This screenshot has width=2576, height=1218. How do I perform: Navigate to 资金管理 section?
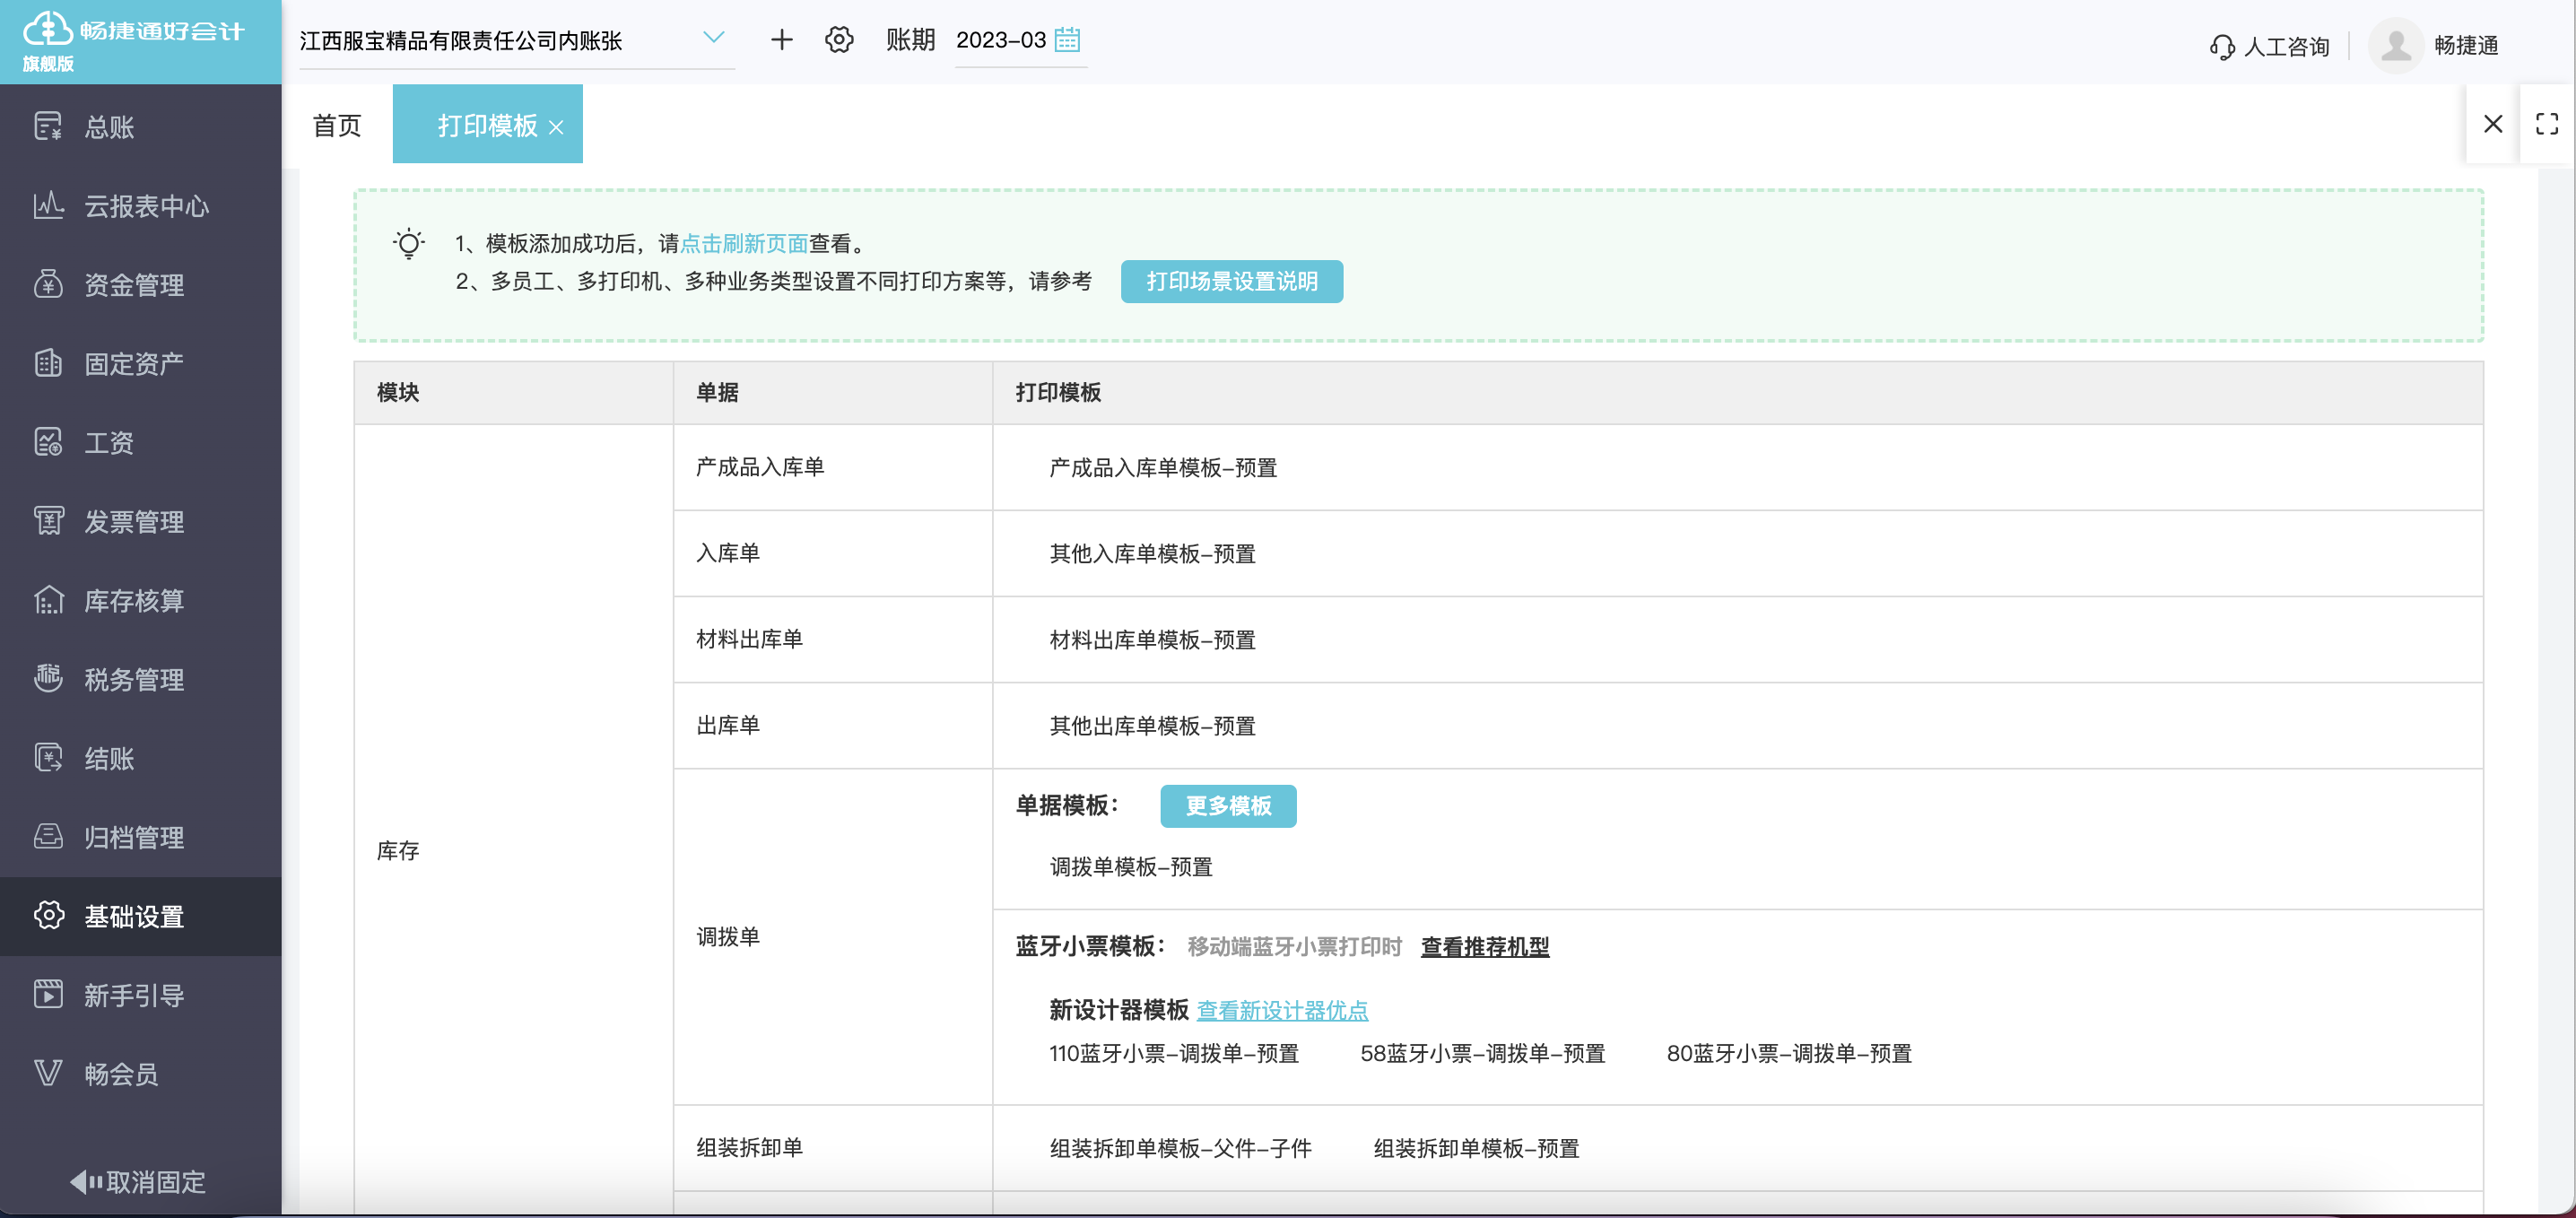(140, 284)
